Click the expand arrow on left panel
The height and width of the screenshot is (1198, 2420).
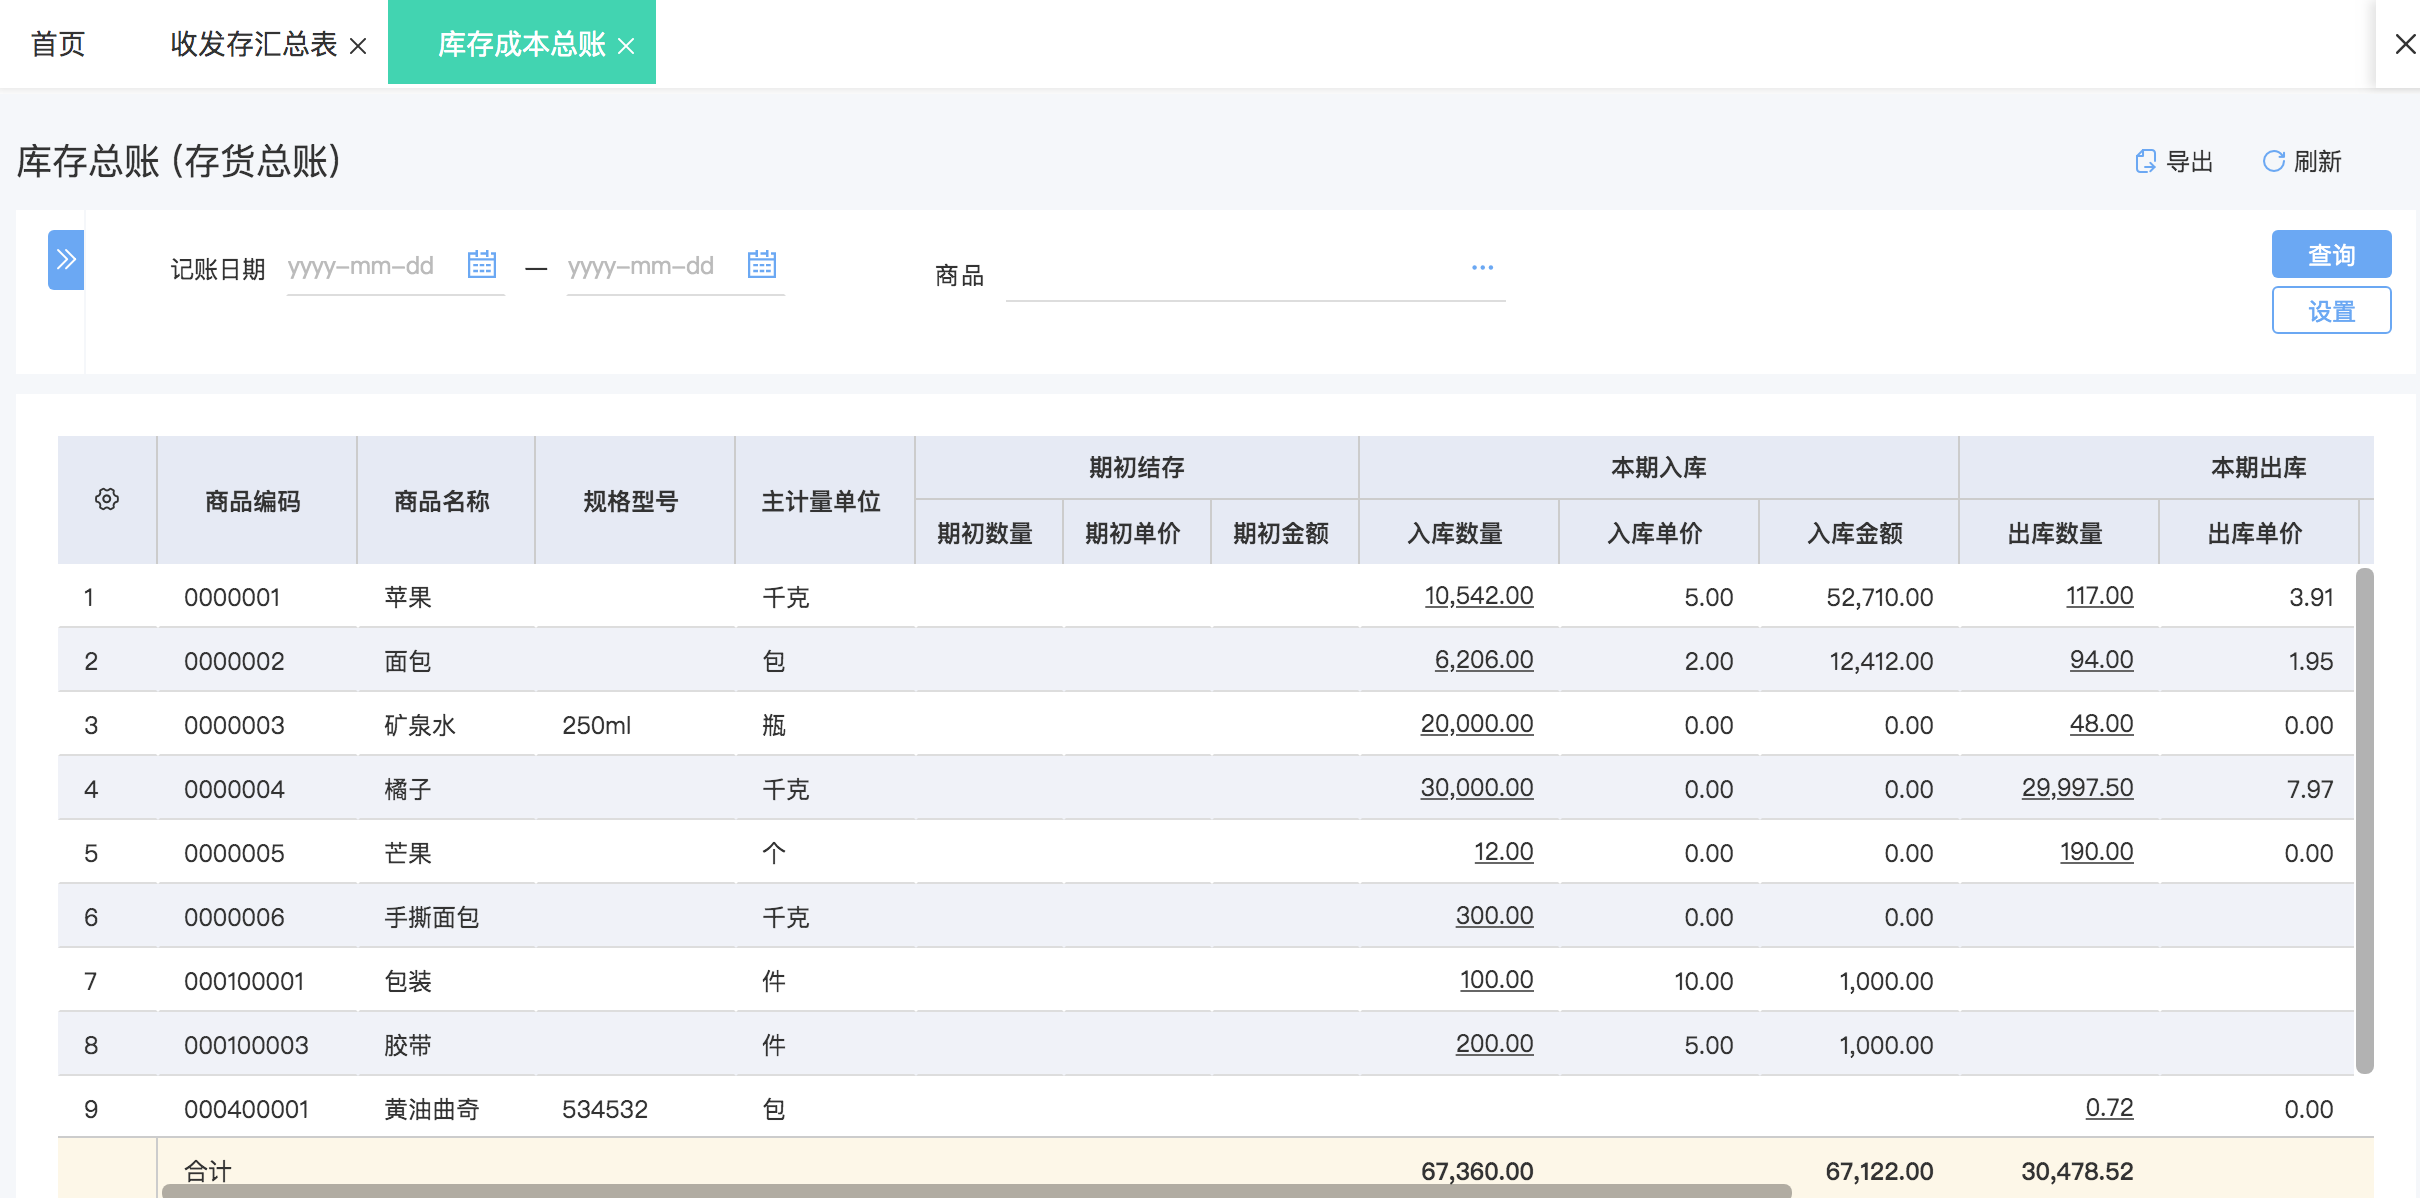point(65,258)
